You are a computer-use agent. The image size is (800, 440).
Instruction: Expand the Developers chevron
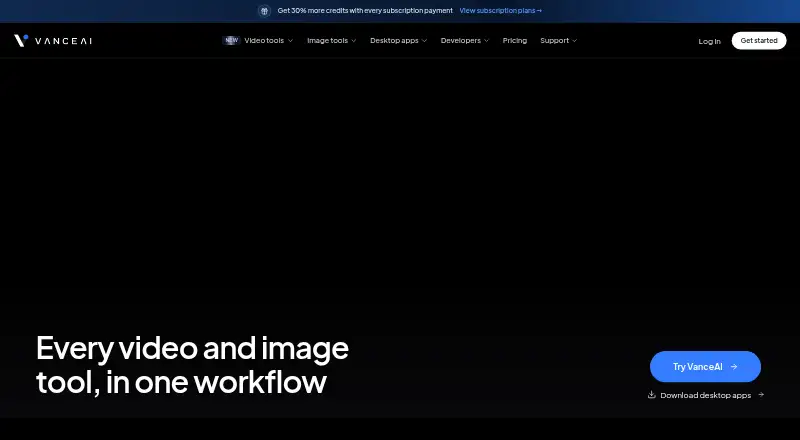[486, 41]
